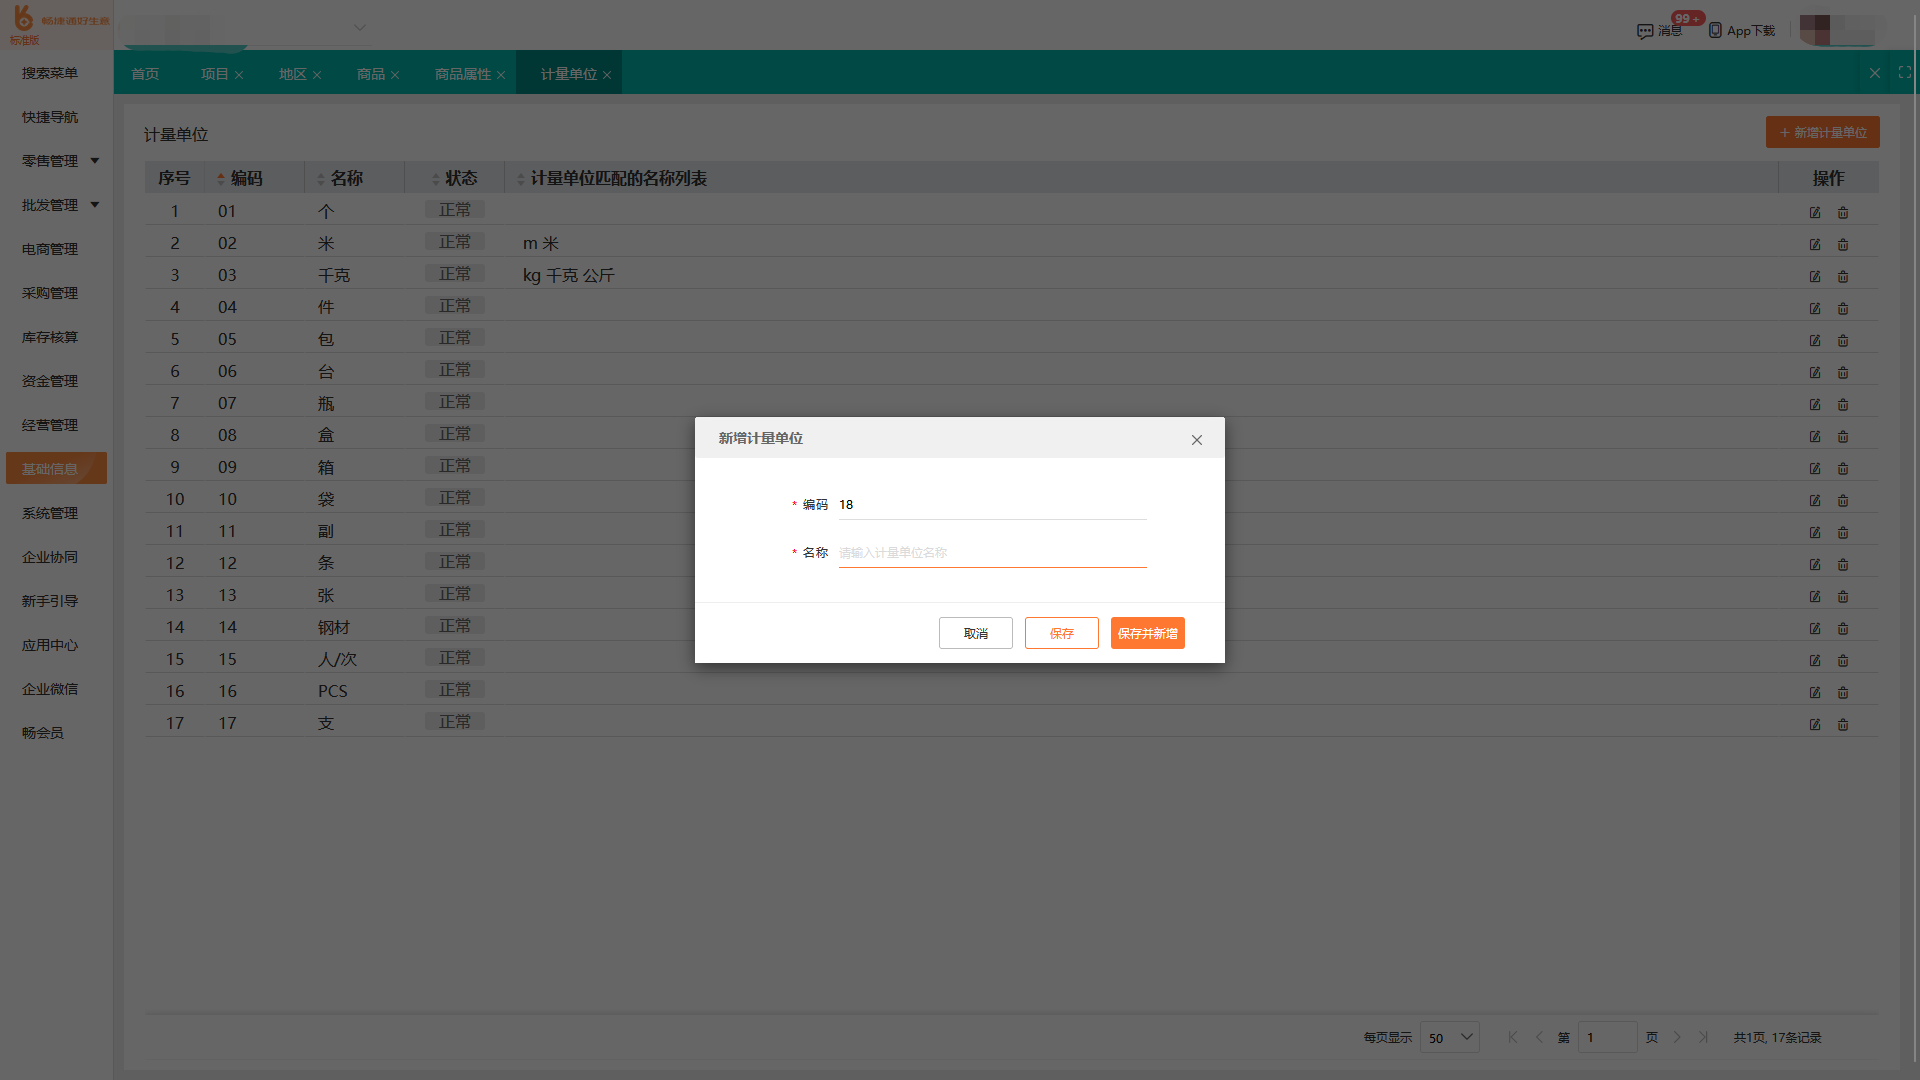Click 名称 input field in dialog
1920x1080 pixels.
[x=992, y=551]
